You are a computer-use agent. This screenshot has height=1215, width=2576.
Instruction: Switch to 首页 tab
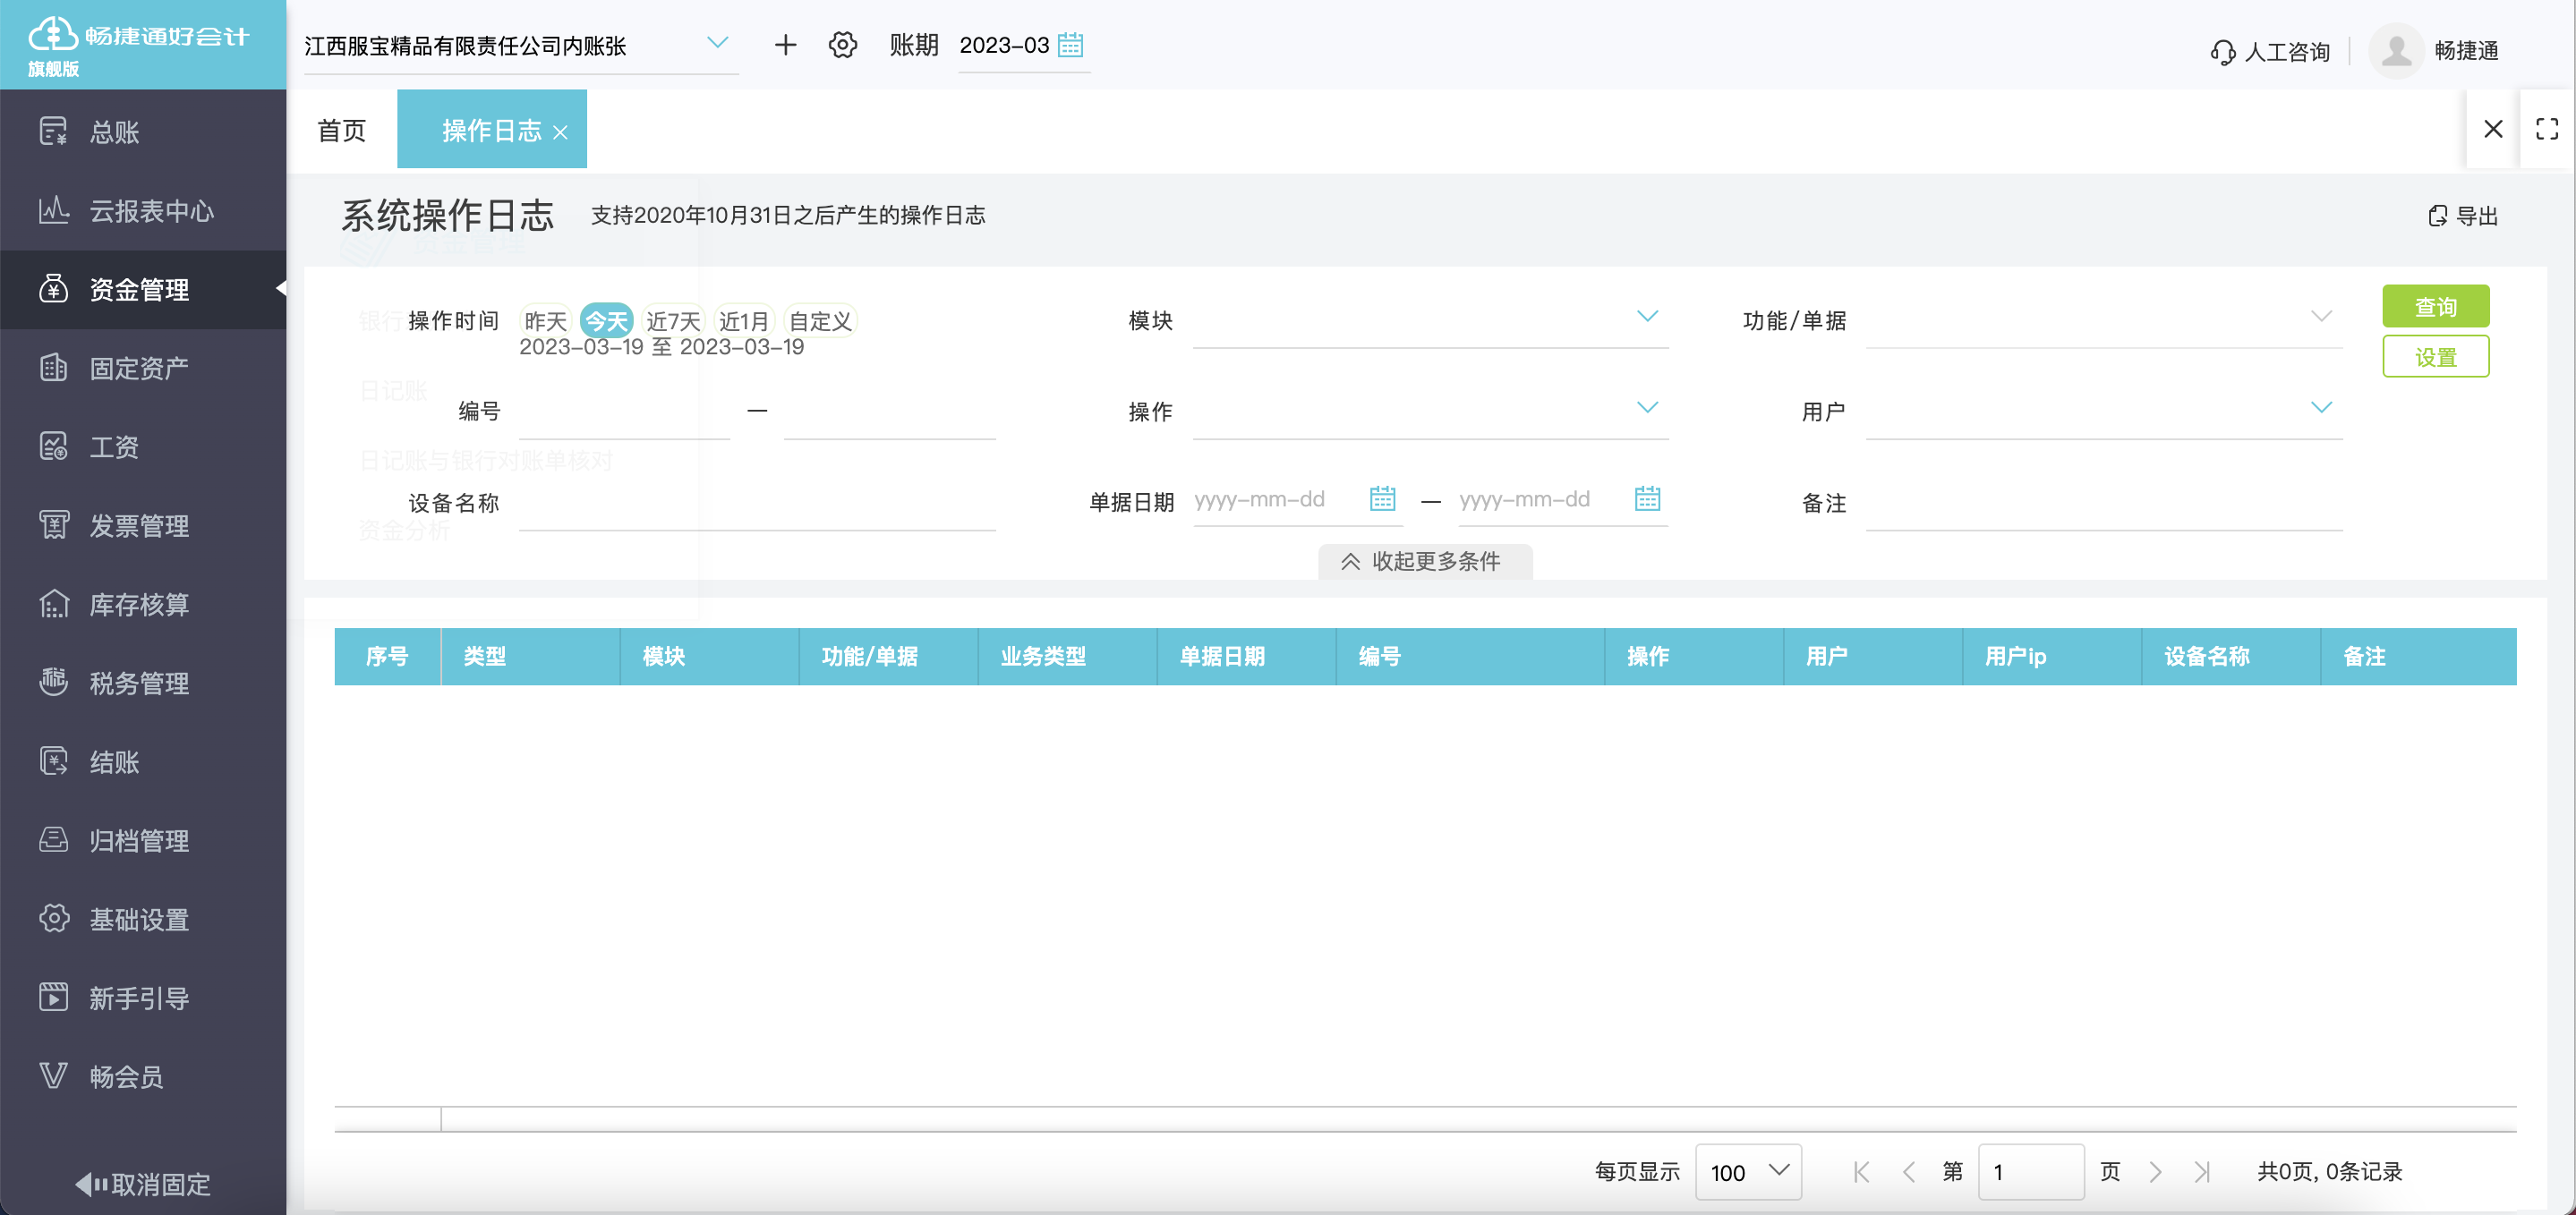click(340, 130)
